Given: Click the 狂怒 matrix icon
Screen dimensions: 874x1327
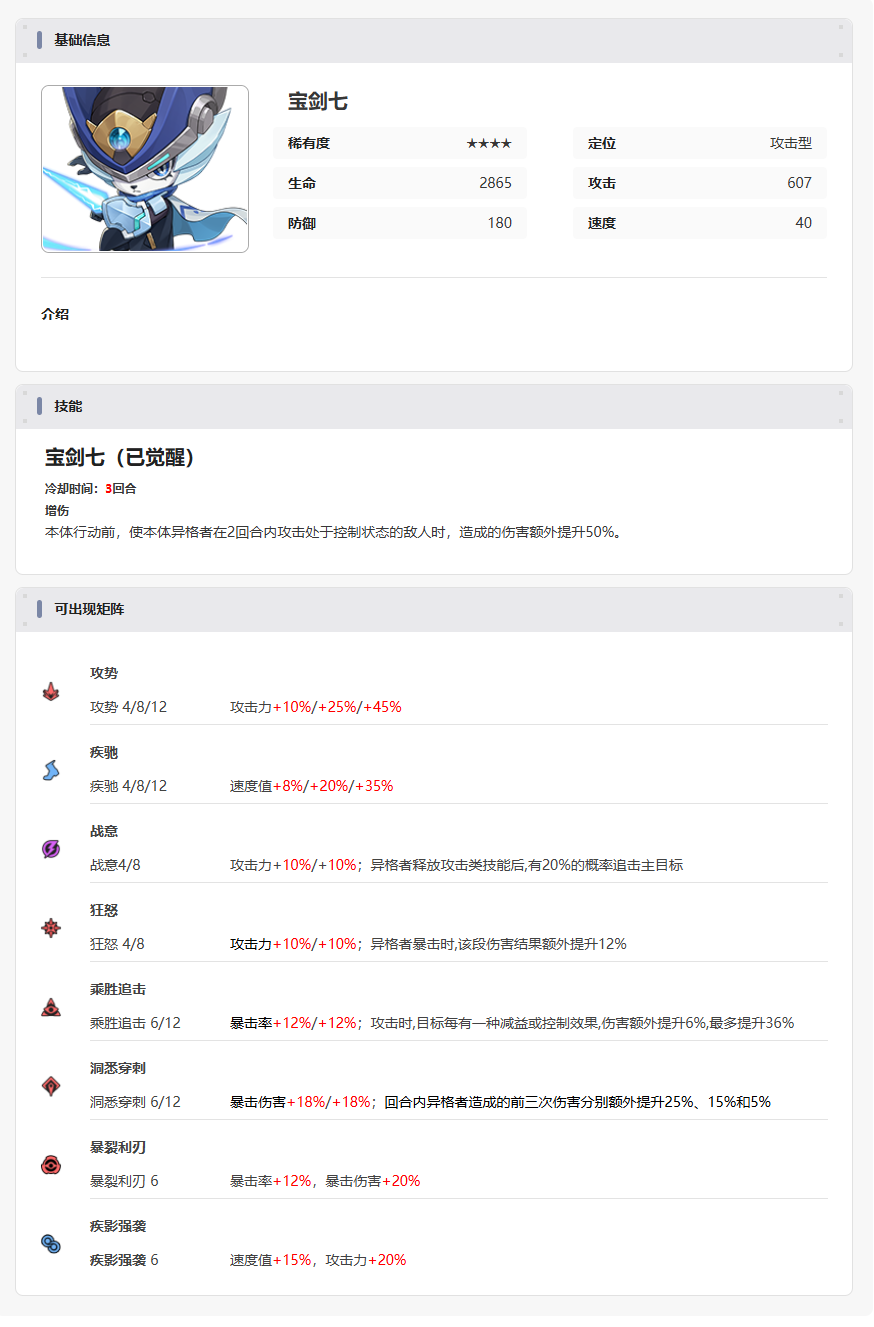Looking at the screenshot, I should pyautogui.click(x=50, y=927).
